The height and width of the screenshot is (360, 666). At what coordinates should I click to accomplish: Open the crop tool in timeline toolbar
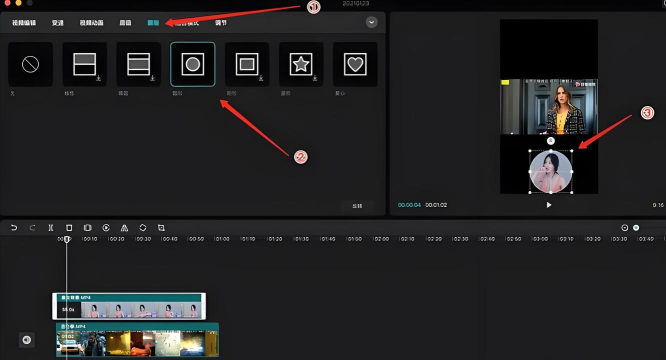point(161,228)
